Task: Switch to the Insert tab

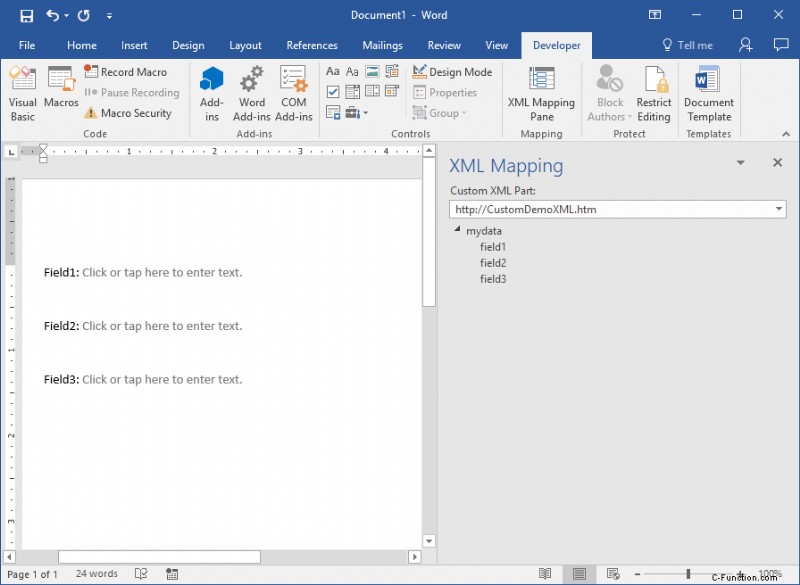Action: [134, 45]
